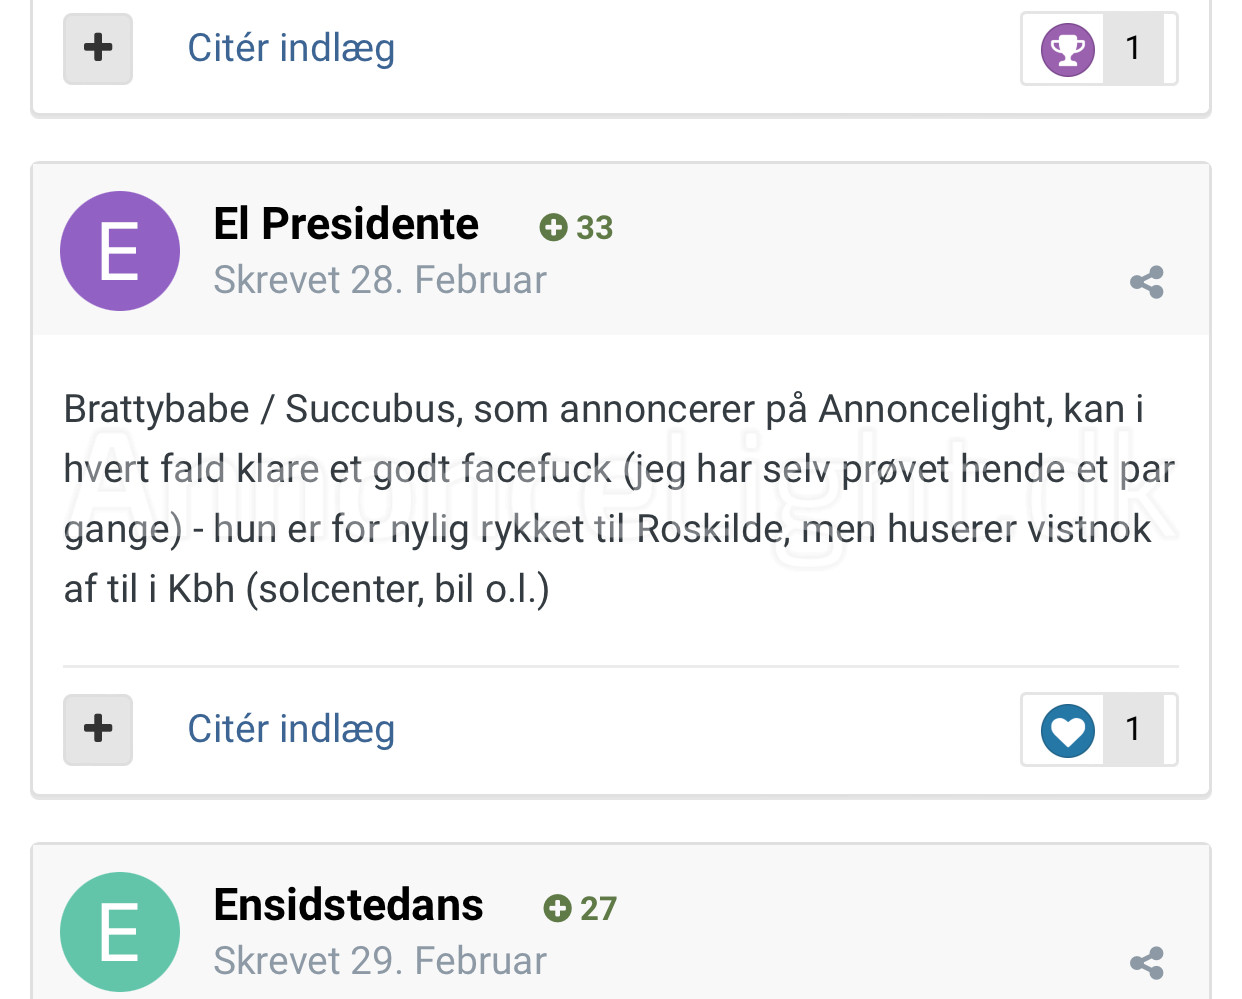Show who reacted with the heart
The image size is (1242, 999).
[1133, 730]
